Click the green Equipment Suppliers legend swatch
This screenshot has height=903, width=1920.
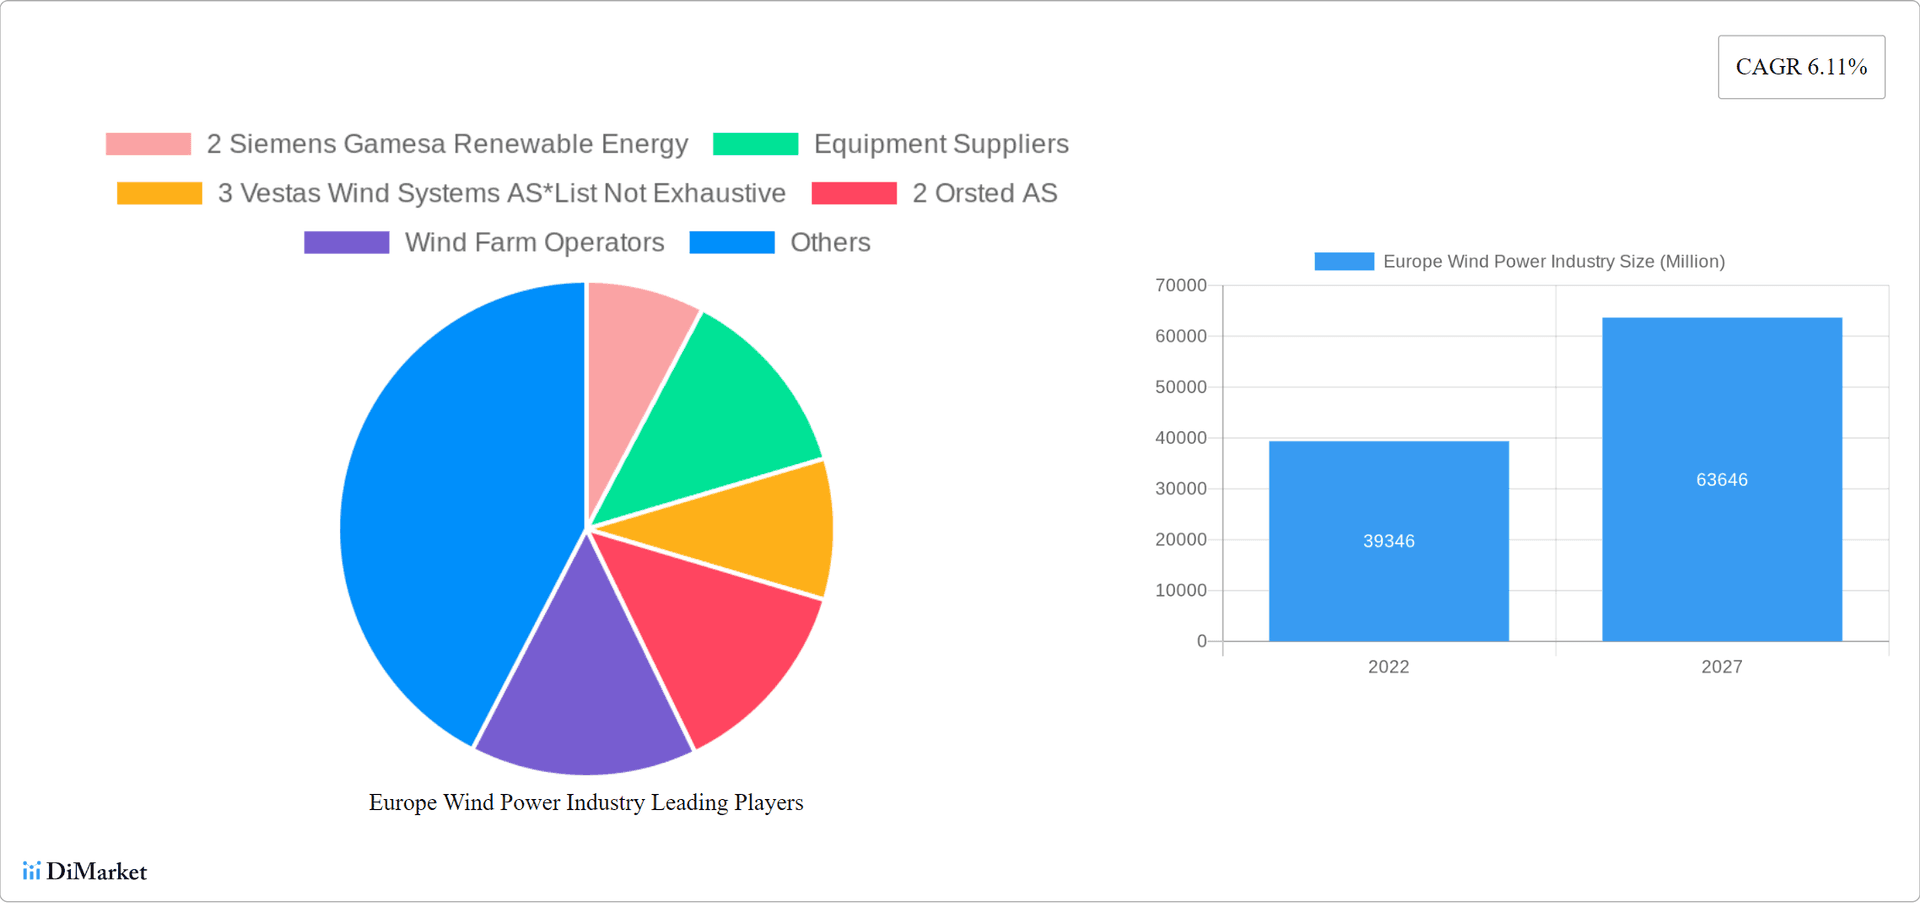pos(755,143)
